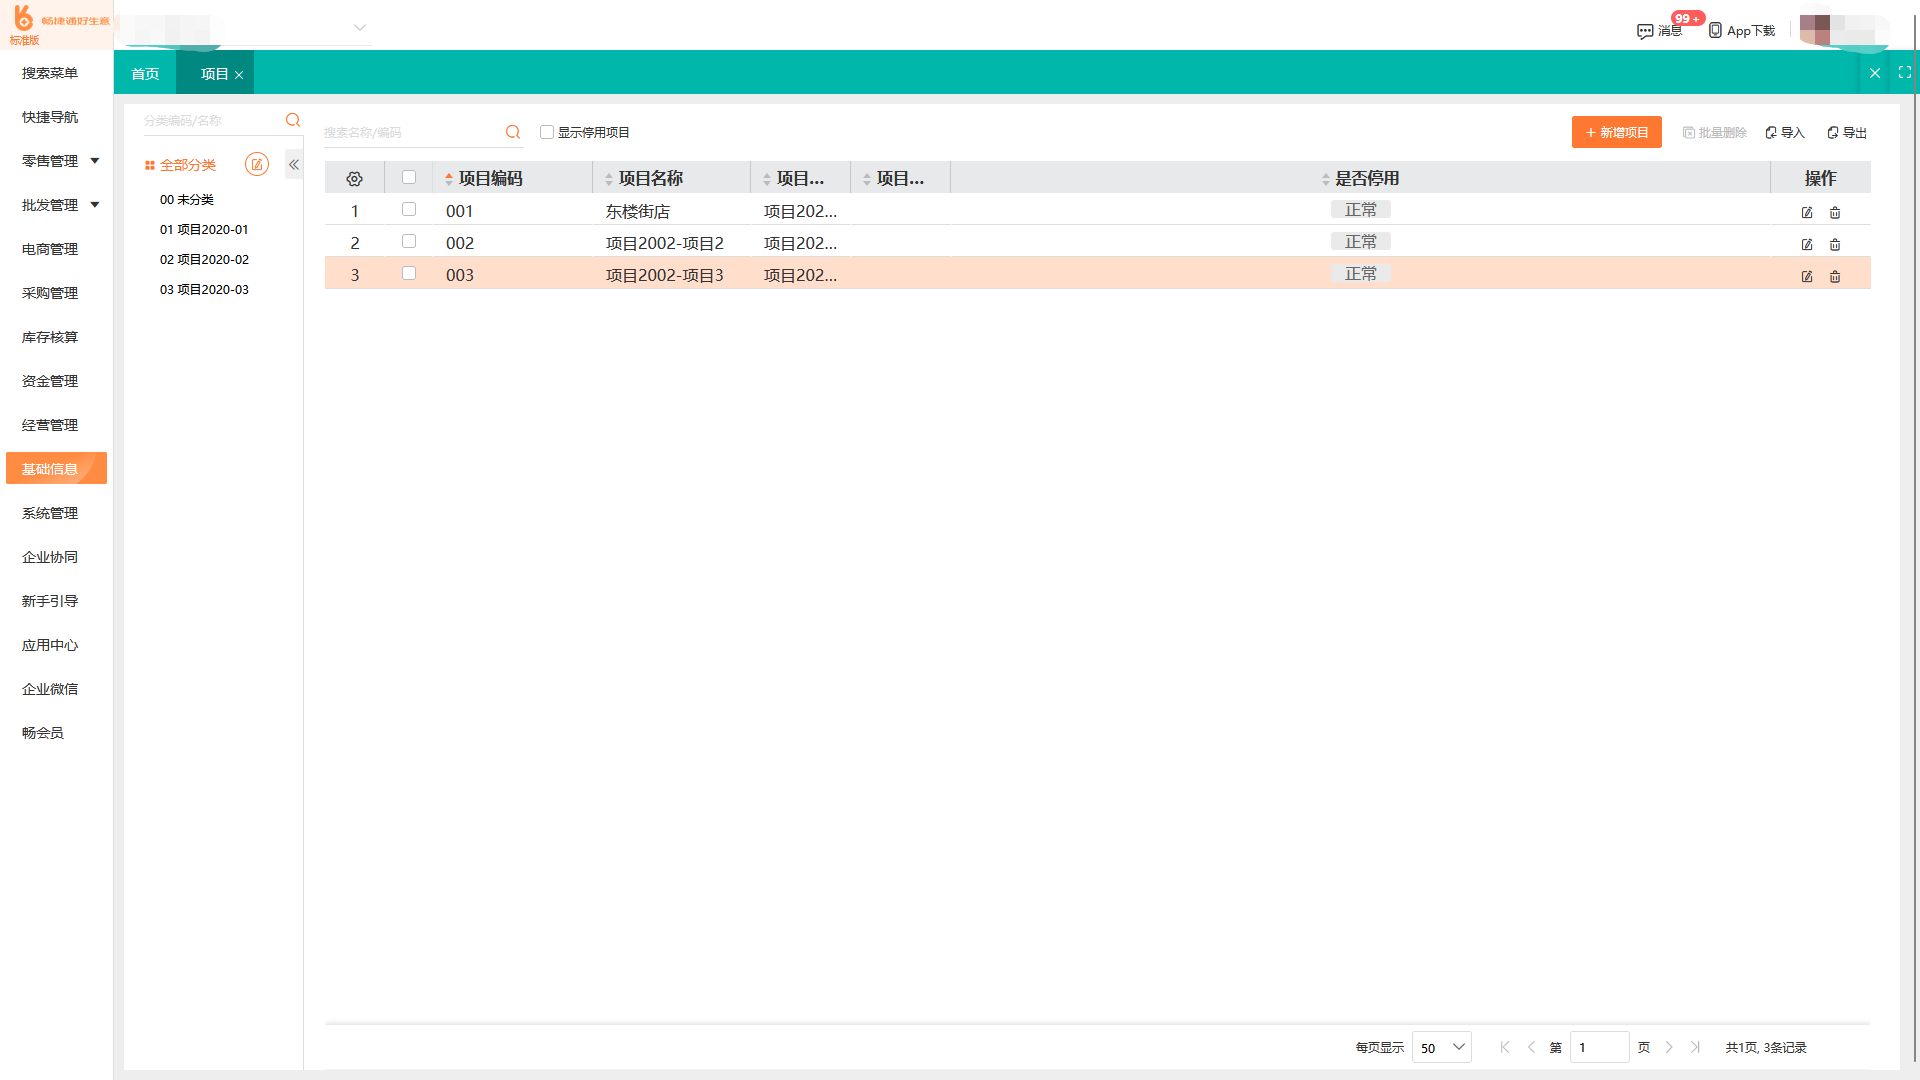Viewport: 1920px width, 1080px height.
Task: Click the settings gear icon in table header
Action: (x=353, y=178)
